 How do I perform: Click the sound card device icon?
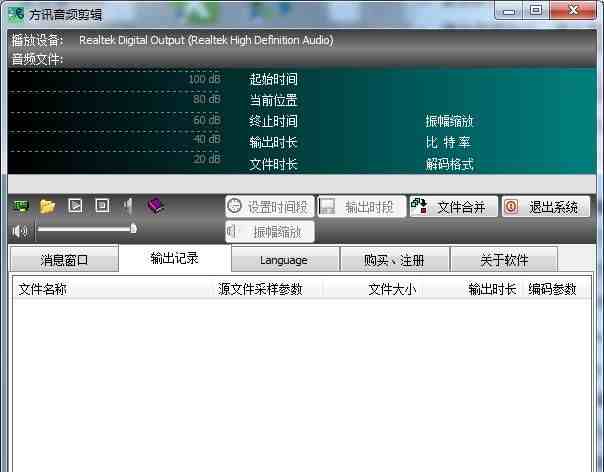click(20, 206)
